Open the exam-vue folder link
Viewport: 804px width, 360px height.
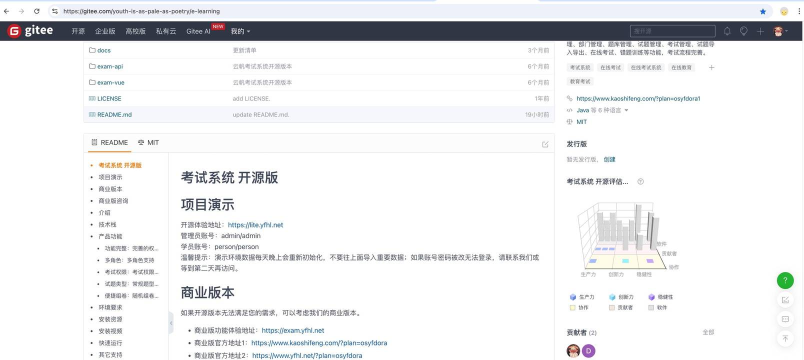(x=111, y=82)
